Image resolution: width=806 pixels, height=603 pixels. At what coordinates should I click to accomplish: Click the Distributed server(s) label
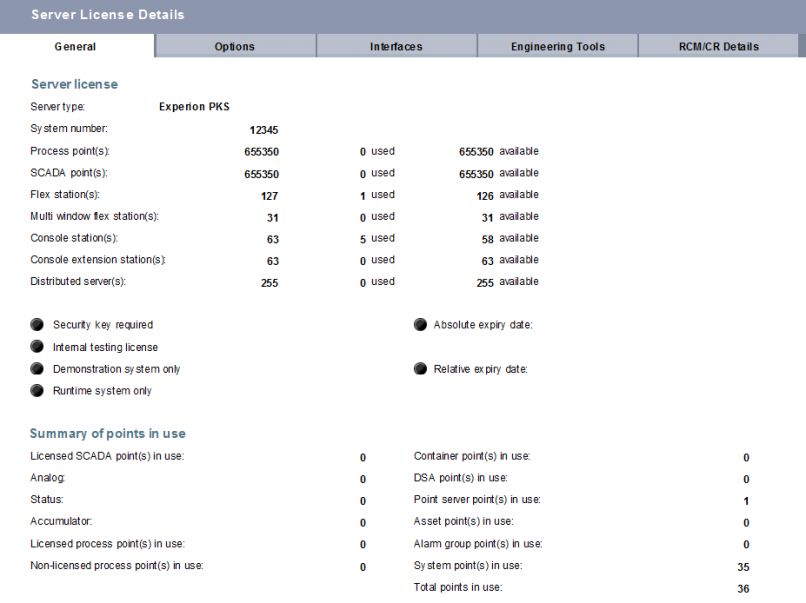click(78, 282)
